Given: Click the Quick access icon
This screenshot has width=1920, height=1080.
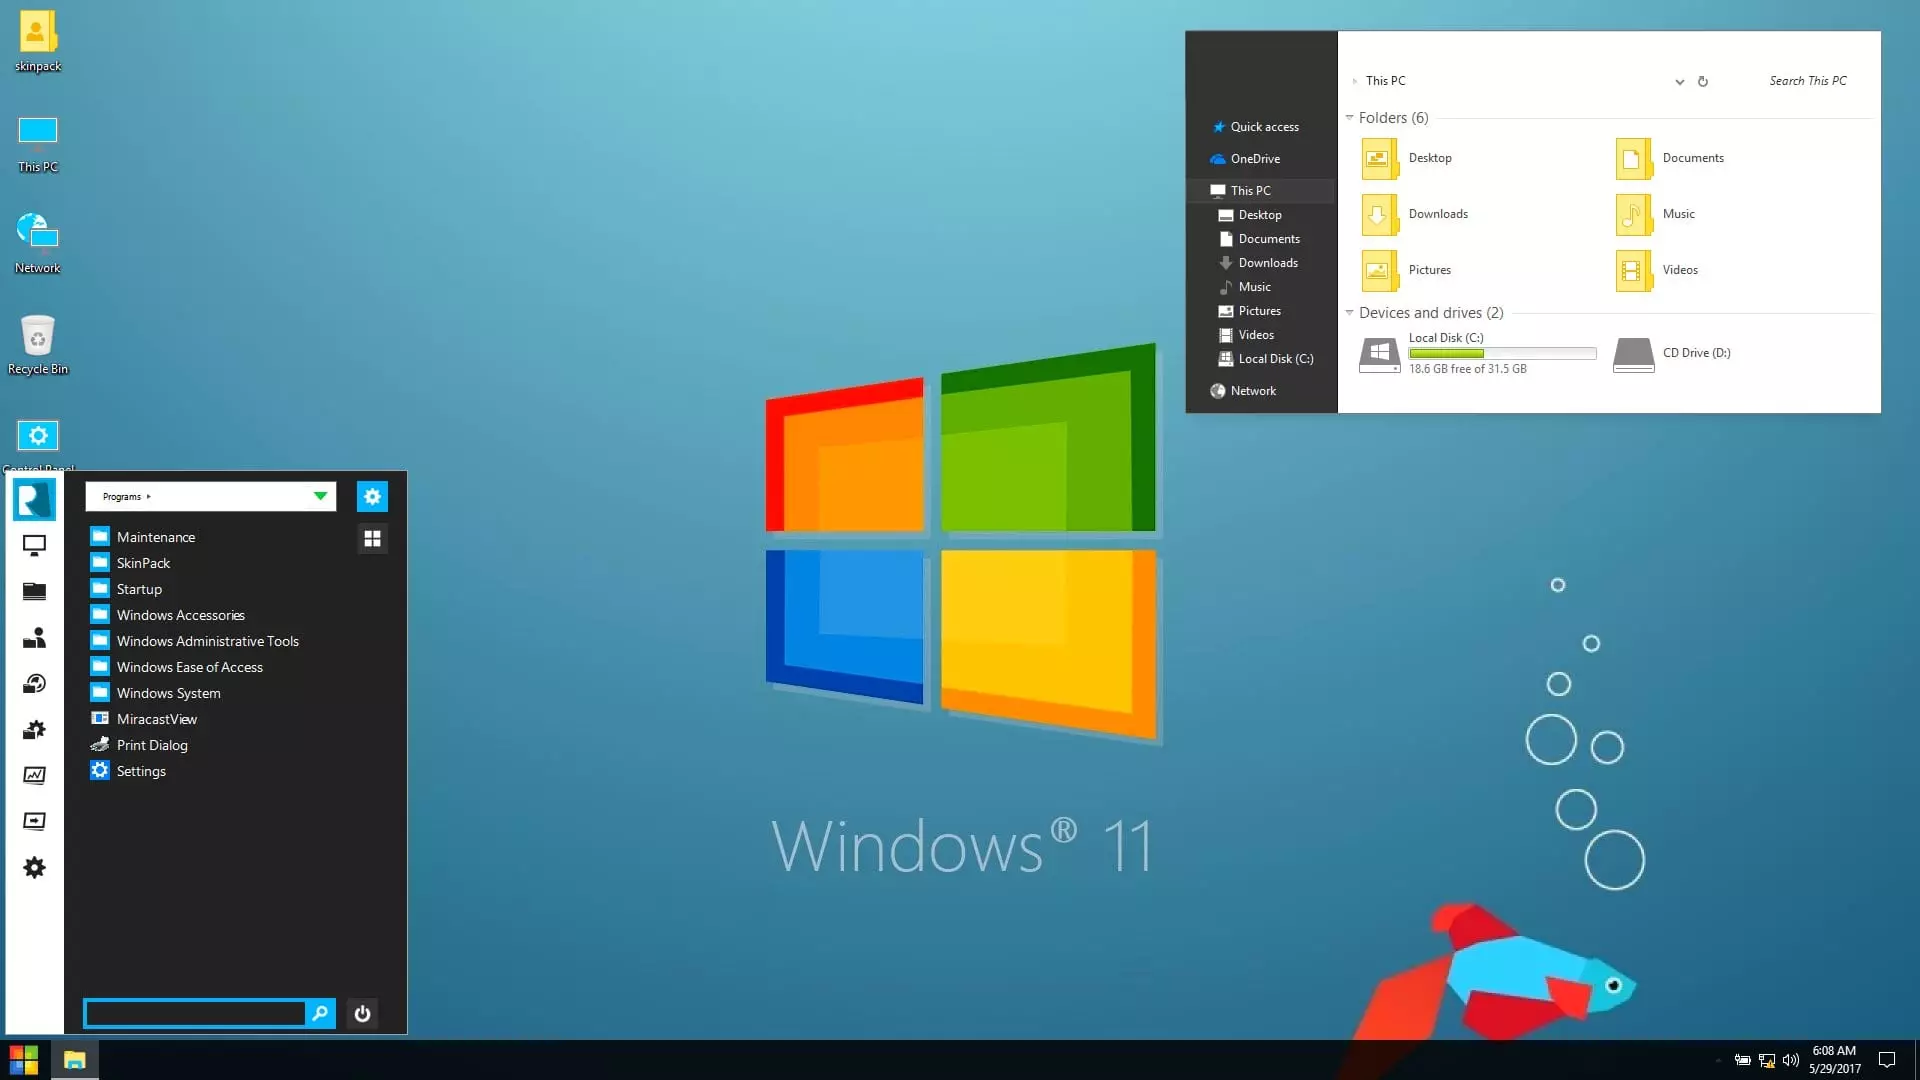Looking at the screenshot, I should [1217, 127].
